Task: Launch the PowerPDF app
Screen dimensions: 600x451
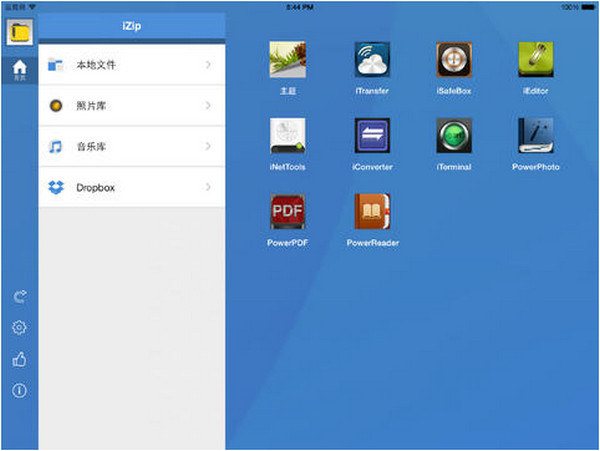Action: pyautogui.click(x=288, y=212)
